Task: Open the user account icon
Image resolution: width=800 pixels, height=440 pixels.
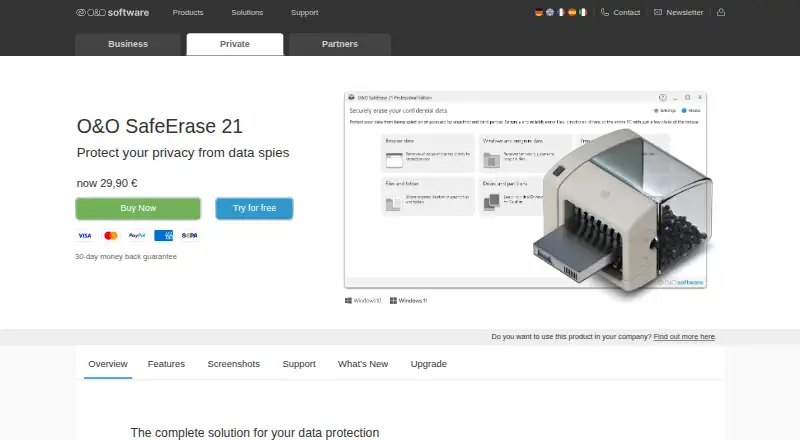Action: [x=720, y=12]
